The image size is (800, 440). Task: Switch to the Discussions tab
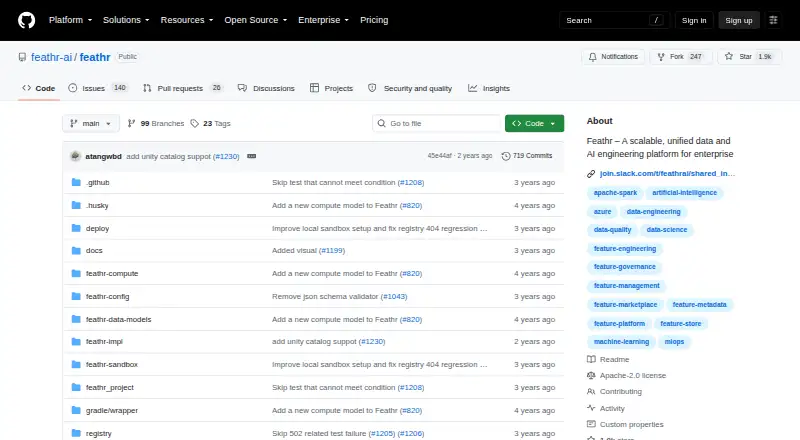pos(266,88)
